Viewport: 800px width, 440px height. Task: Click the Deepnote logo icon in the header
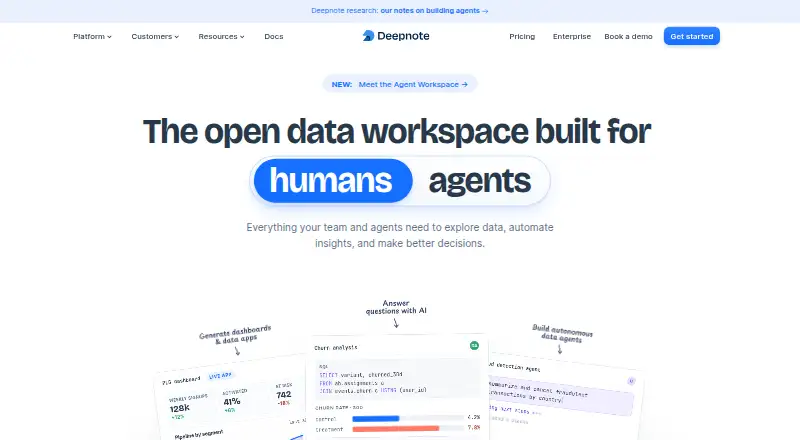(368, 36)
